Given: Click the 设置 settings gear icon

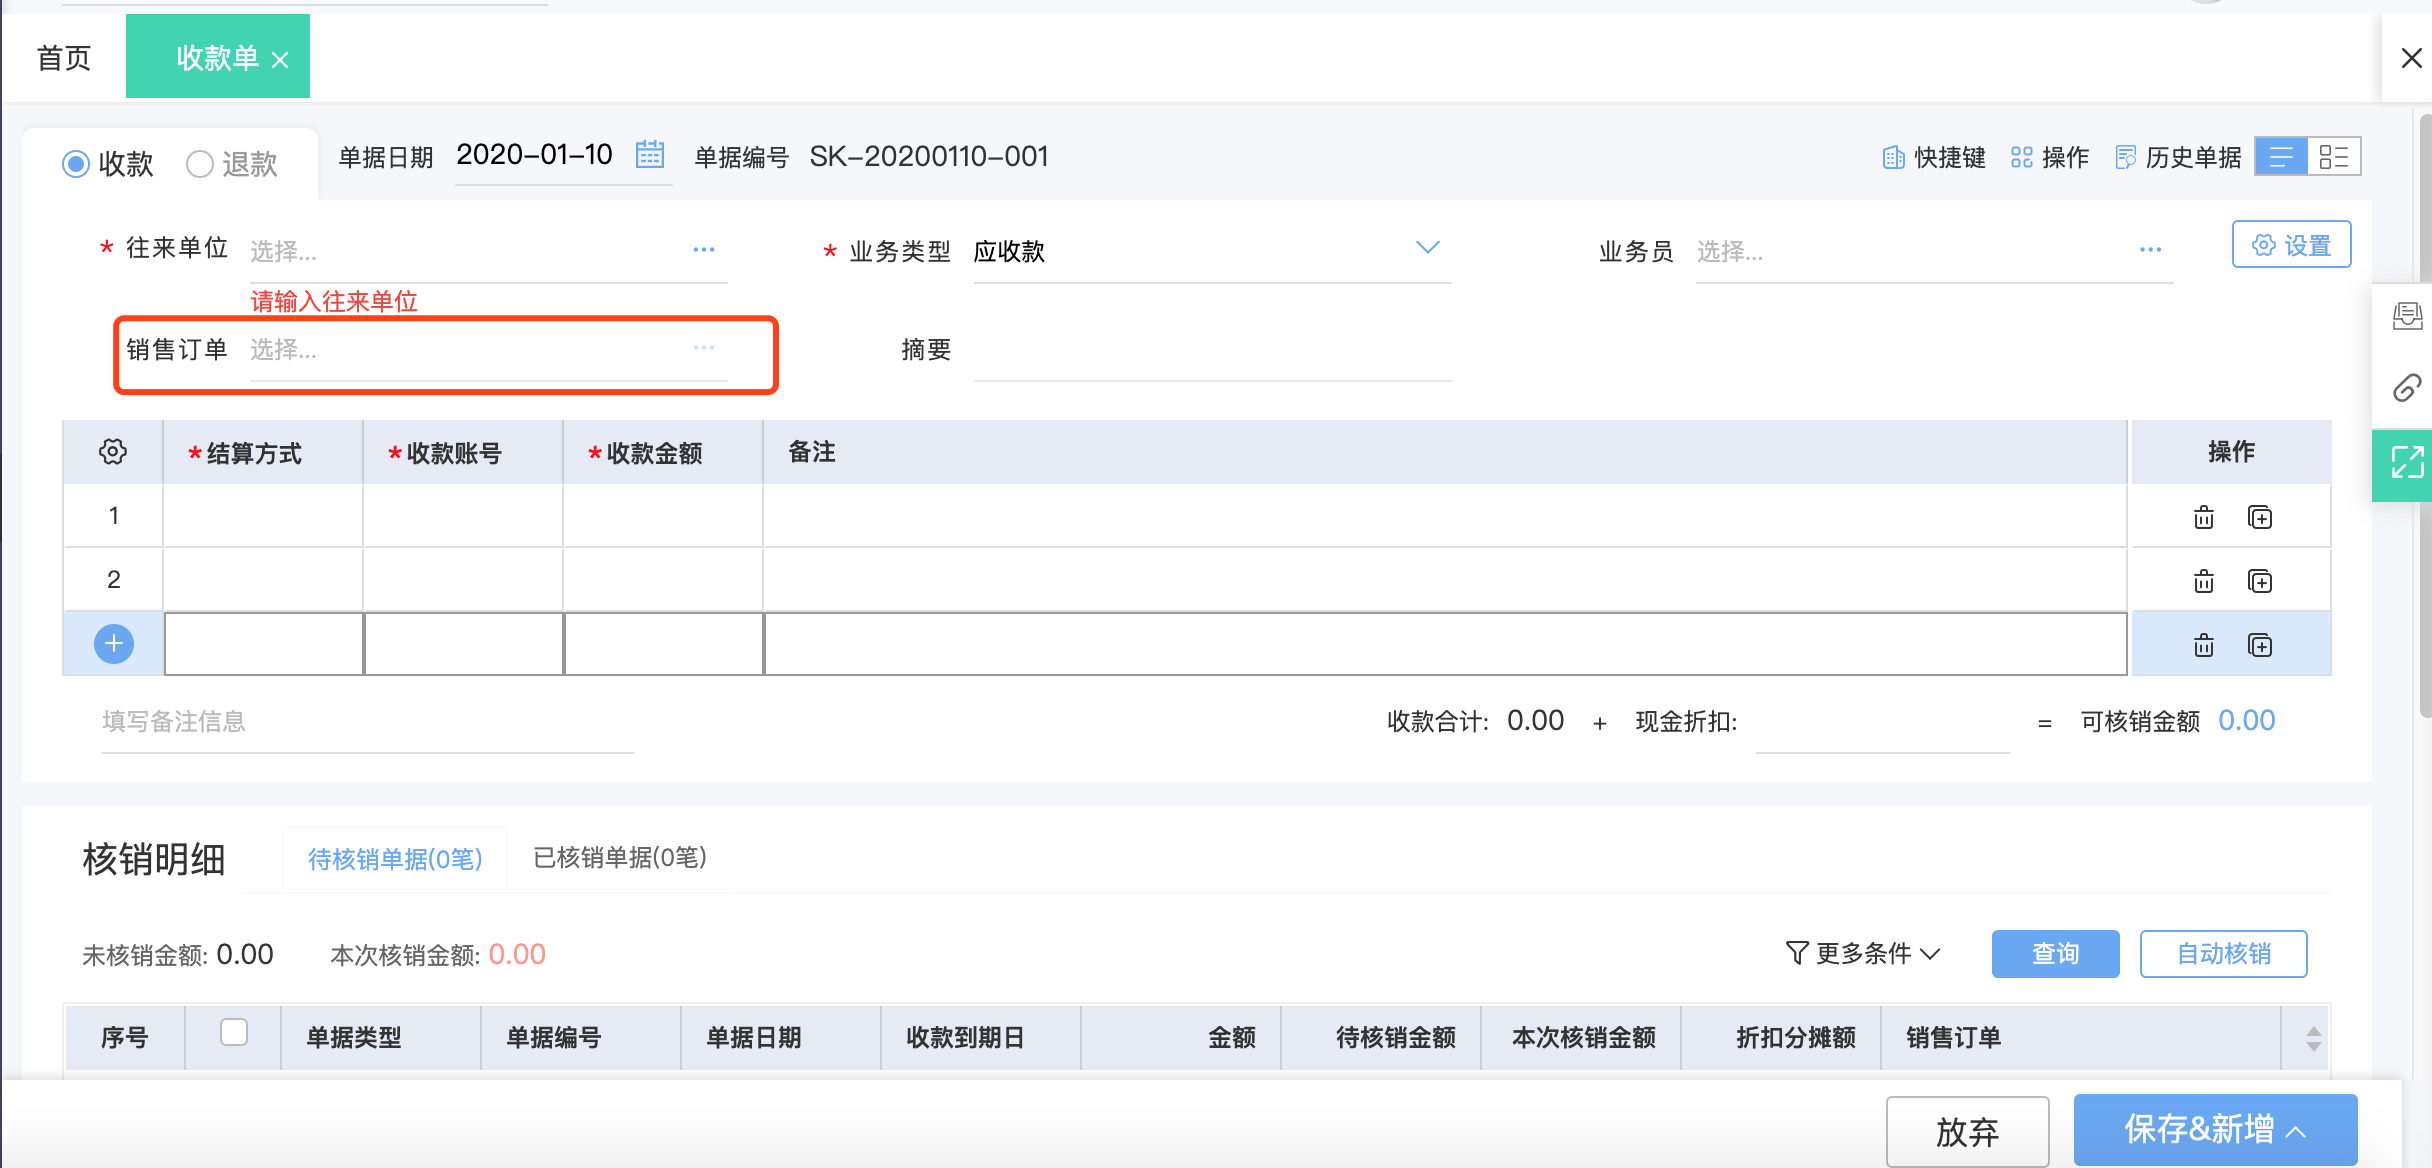Looking at the screenshot, I should 2268,245.
